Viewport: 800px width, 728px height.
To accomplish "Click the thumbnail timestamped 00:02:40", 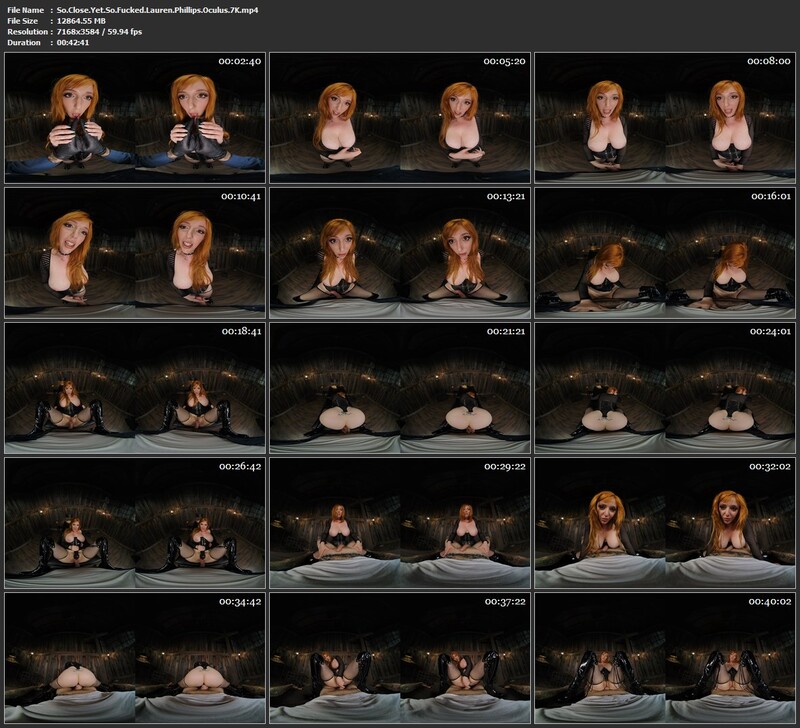I will [135, 116].
